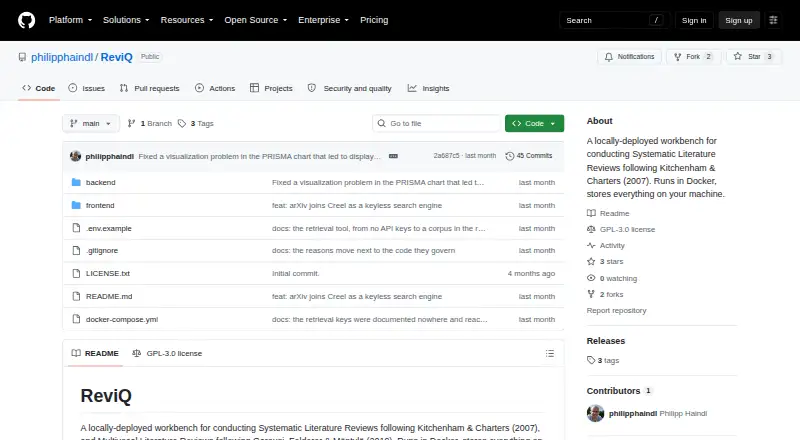Fork the repository using Fork button
The image size is (800, 440).
tap(693, 57)
